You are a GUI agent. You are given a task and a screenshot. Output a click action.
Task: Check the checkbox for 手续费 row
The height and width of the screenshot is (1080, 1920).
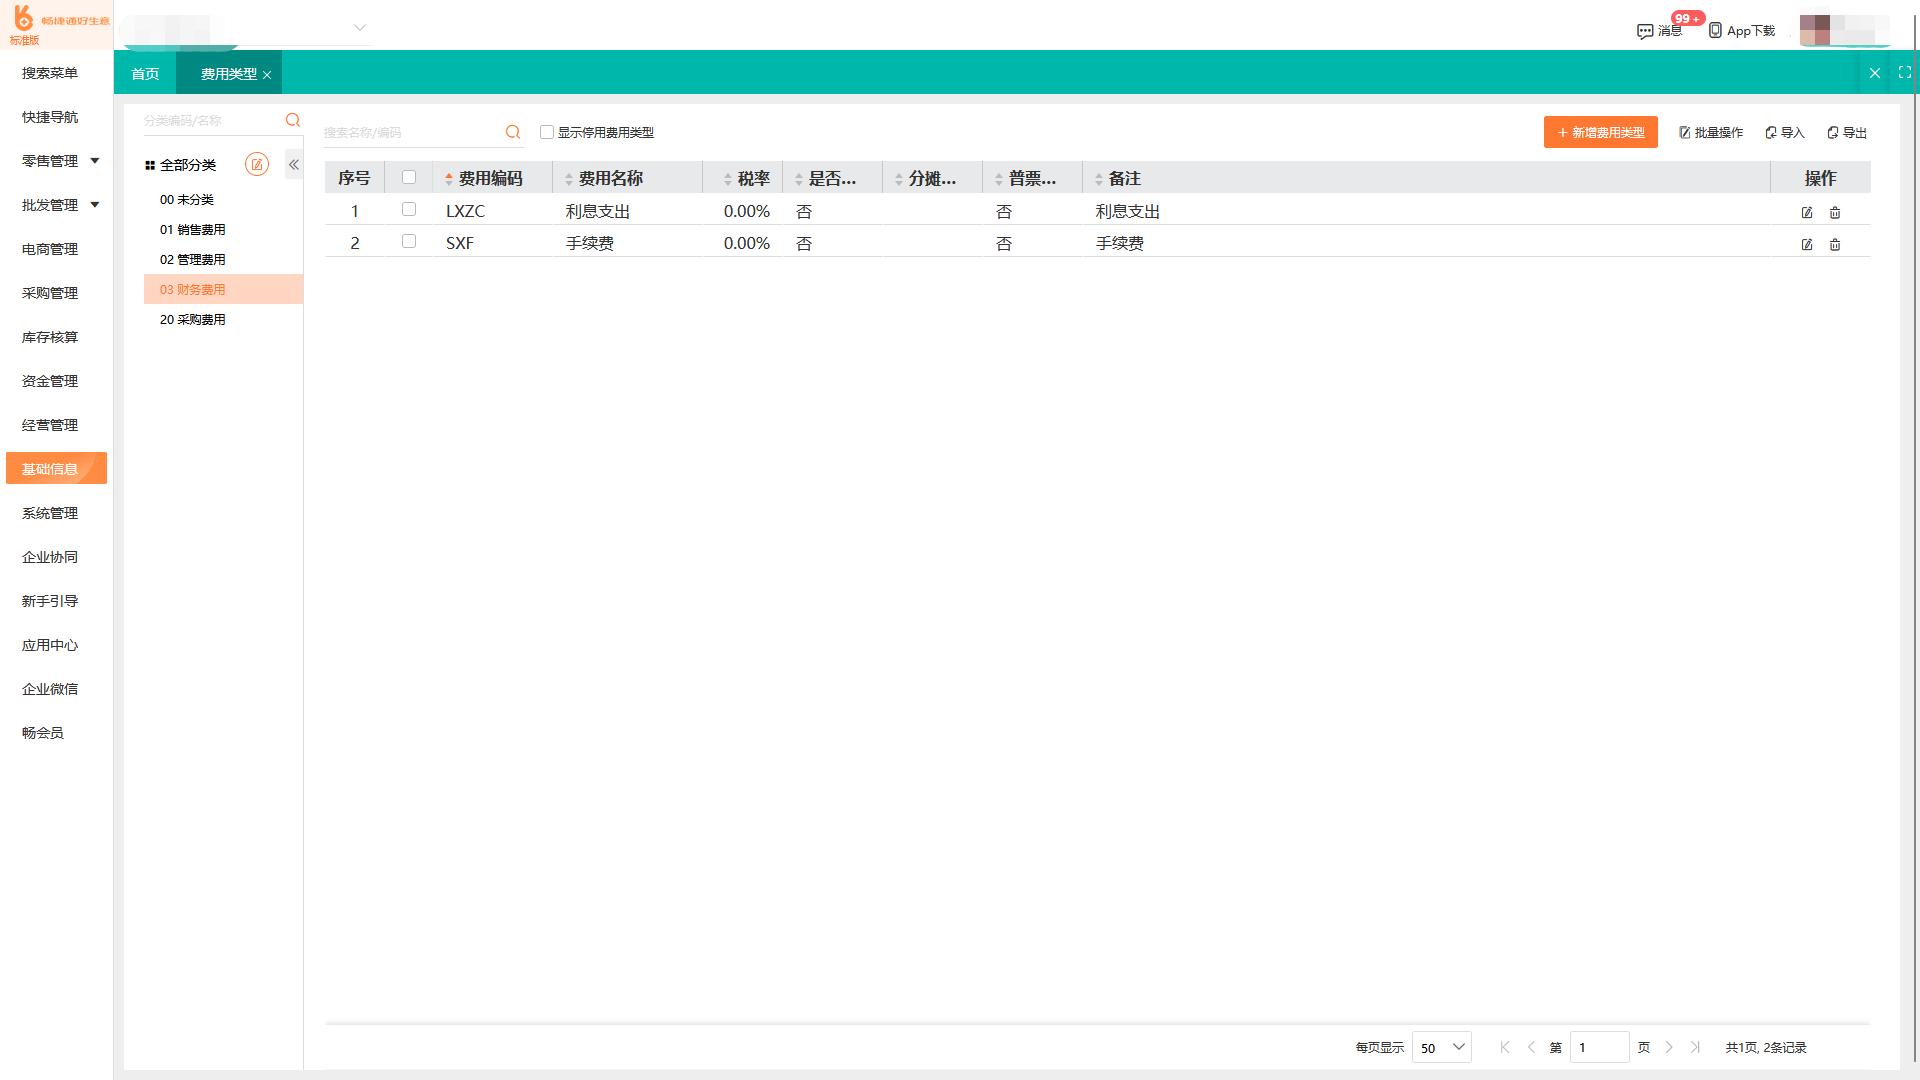point(409,243)
